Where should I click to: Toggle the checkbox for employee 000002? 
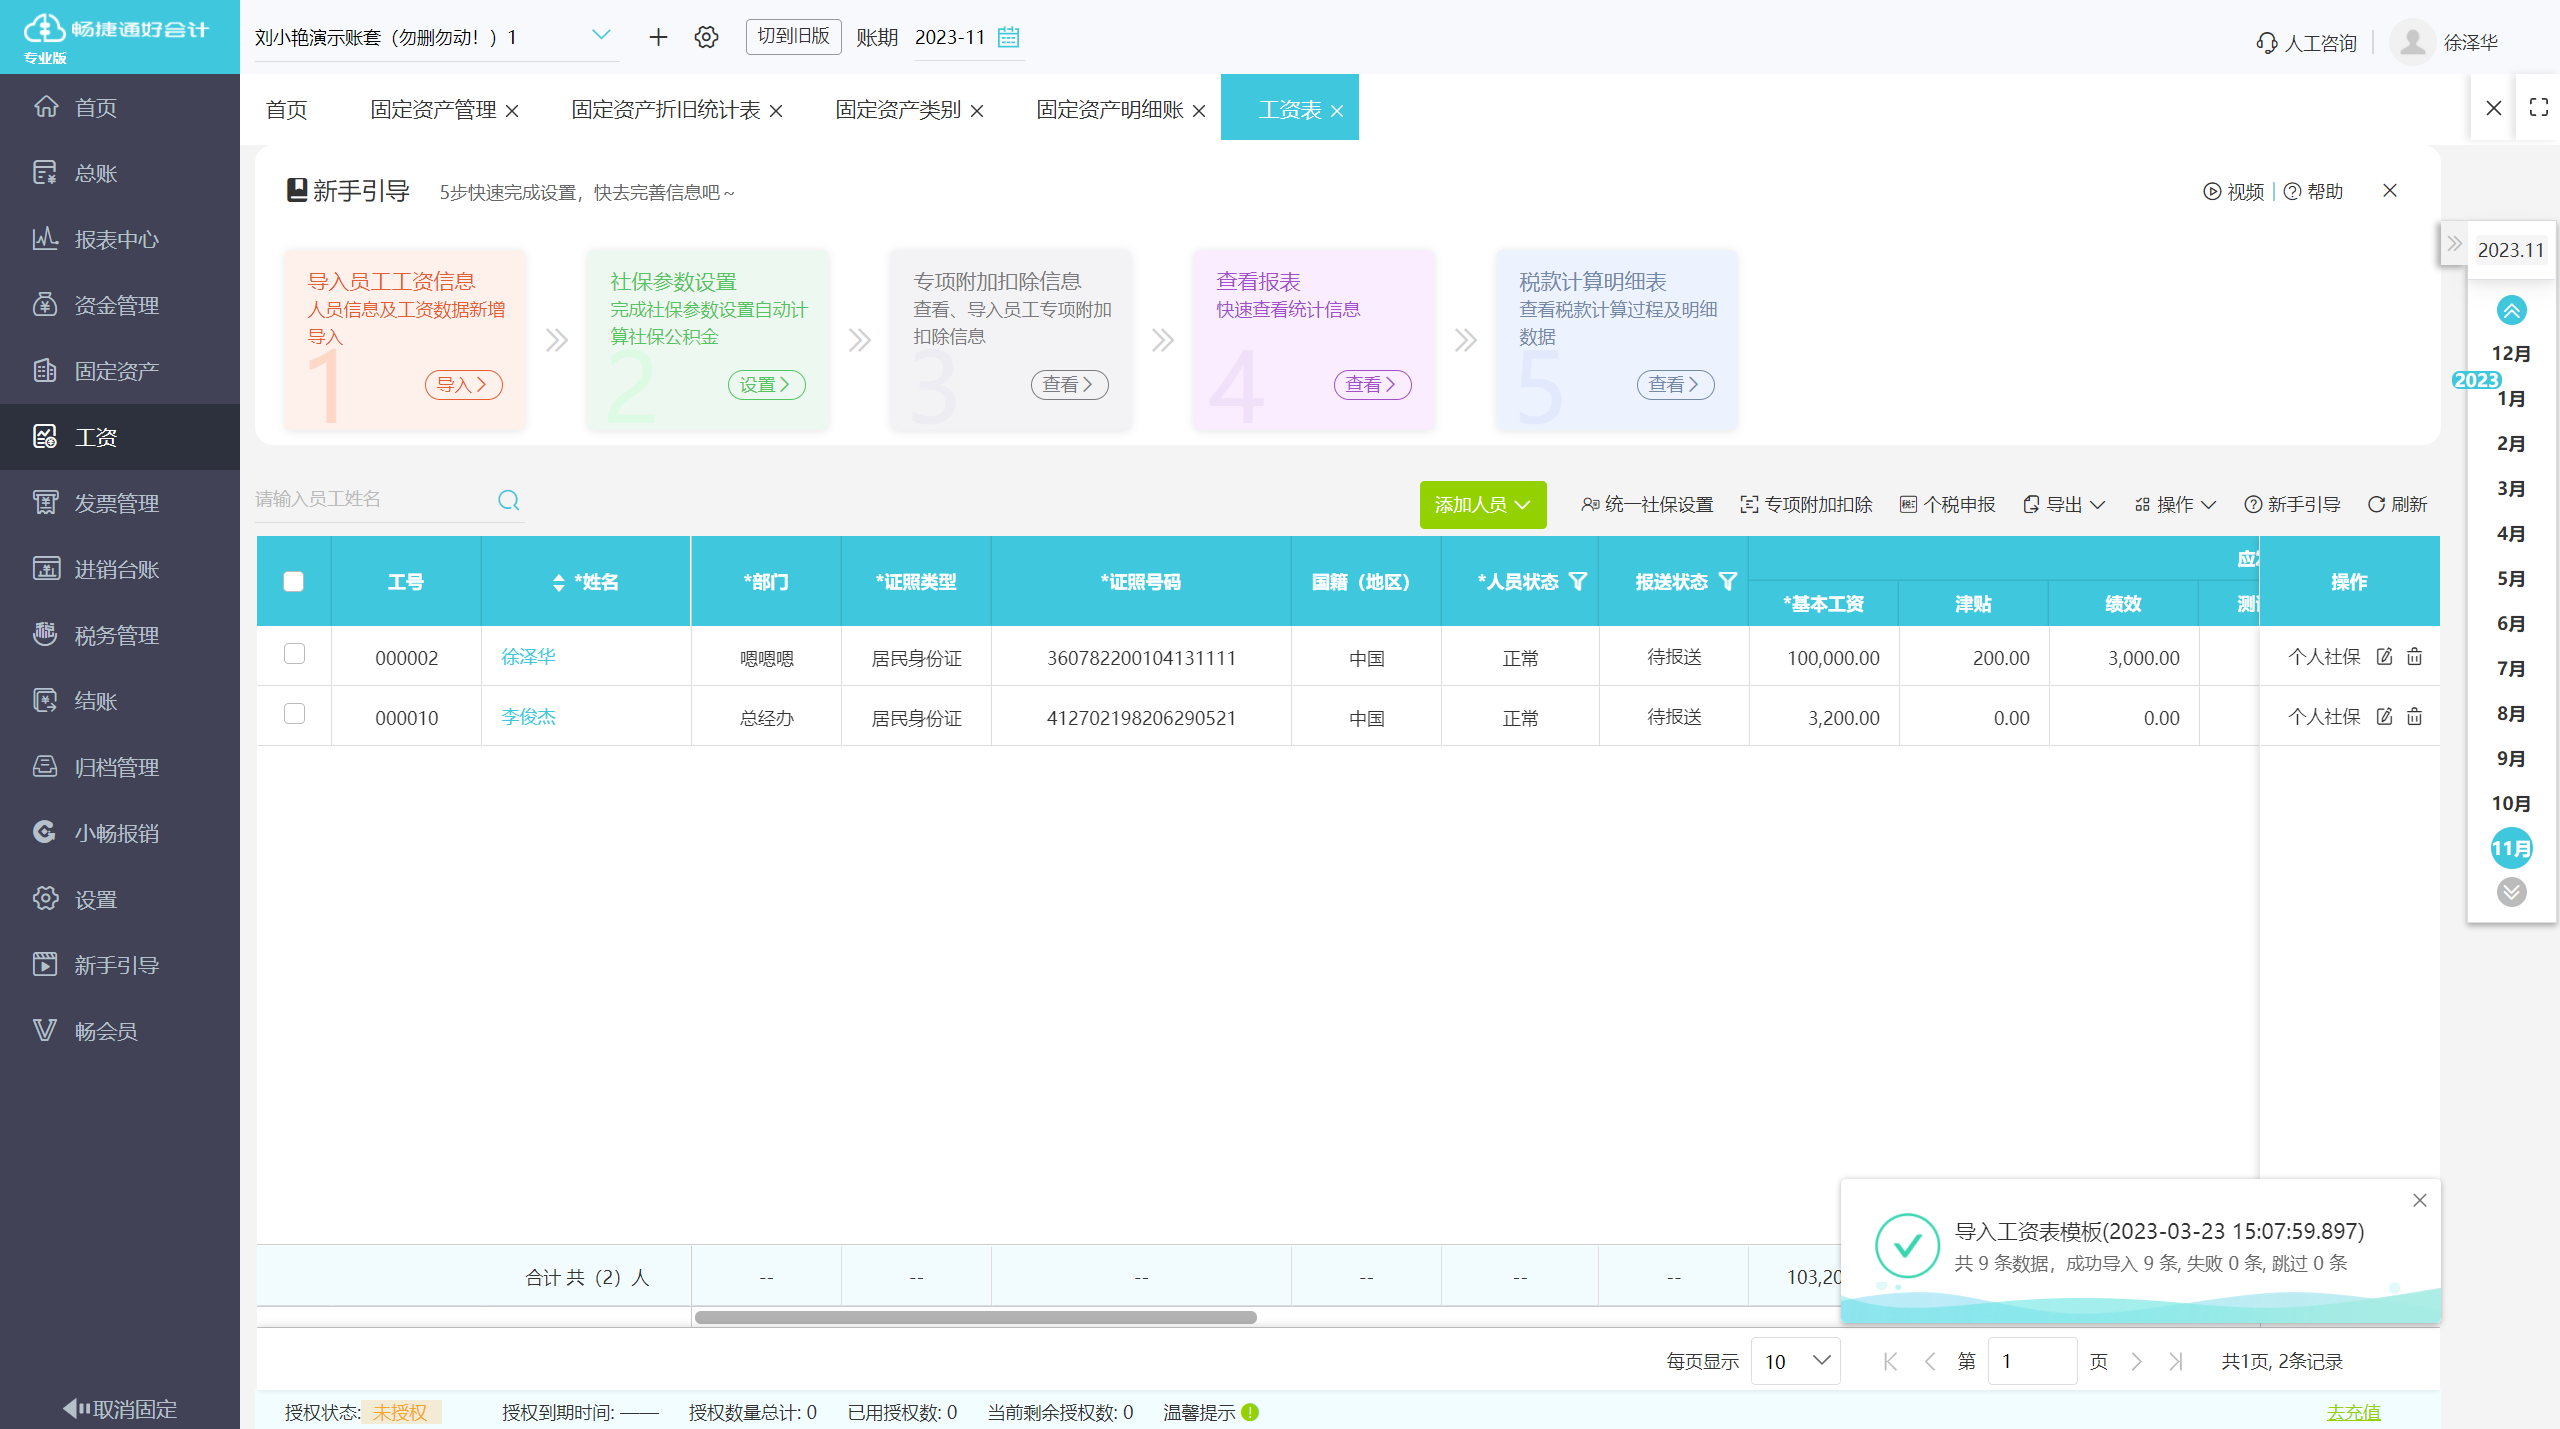295,654
